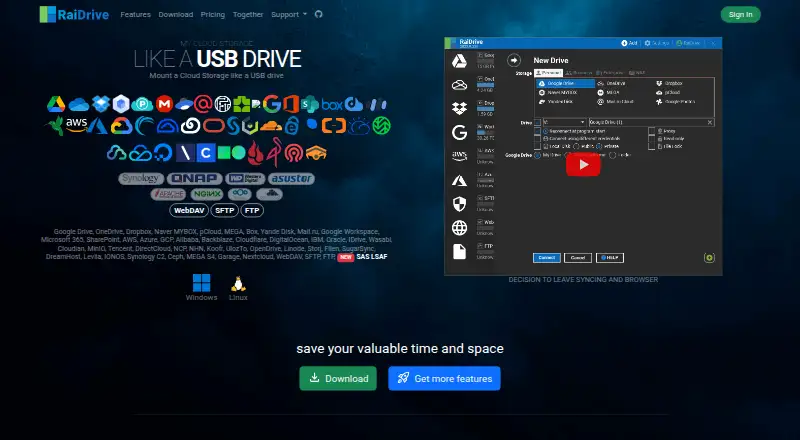Image resolution: width=800 pixels, height=440 pixels.
Task: Play the YouTube video
Action: [583, 164]
